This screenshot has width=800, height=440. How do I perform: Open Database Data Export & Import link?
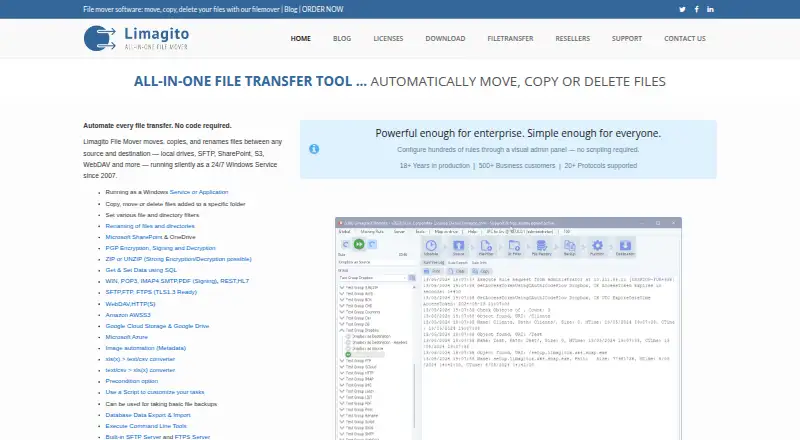(x=148, y=415)
